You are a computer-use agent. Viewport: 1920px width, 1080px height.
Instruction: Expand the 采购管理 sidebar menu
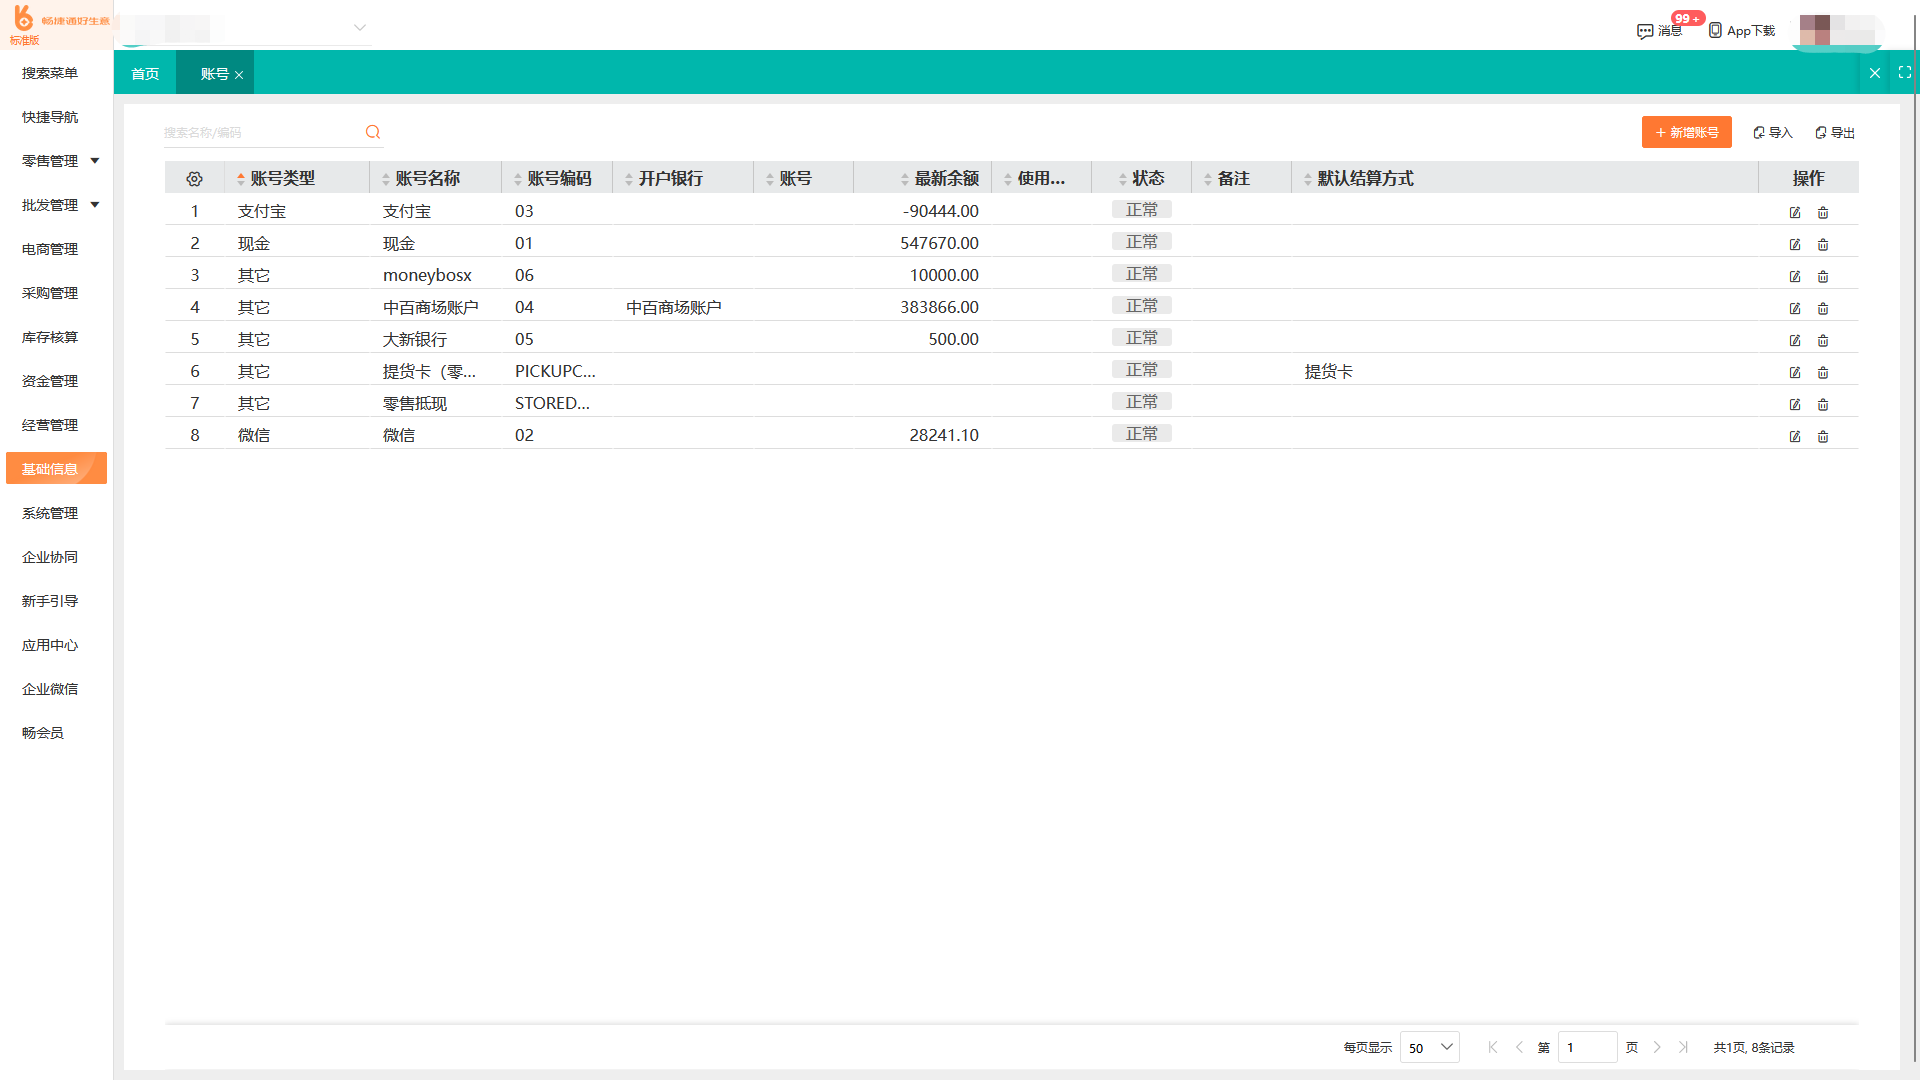tap(51, 291)
